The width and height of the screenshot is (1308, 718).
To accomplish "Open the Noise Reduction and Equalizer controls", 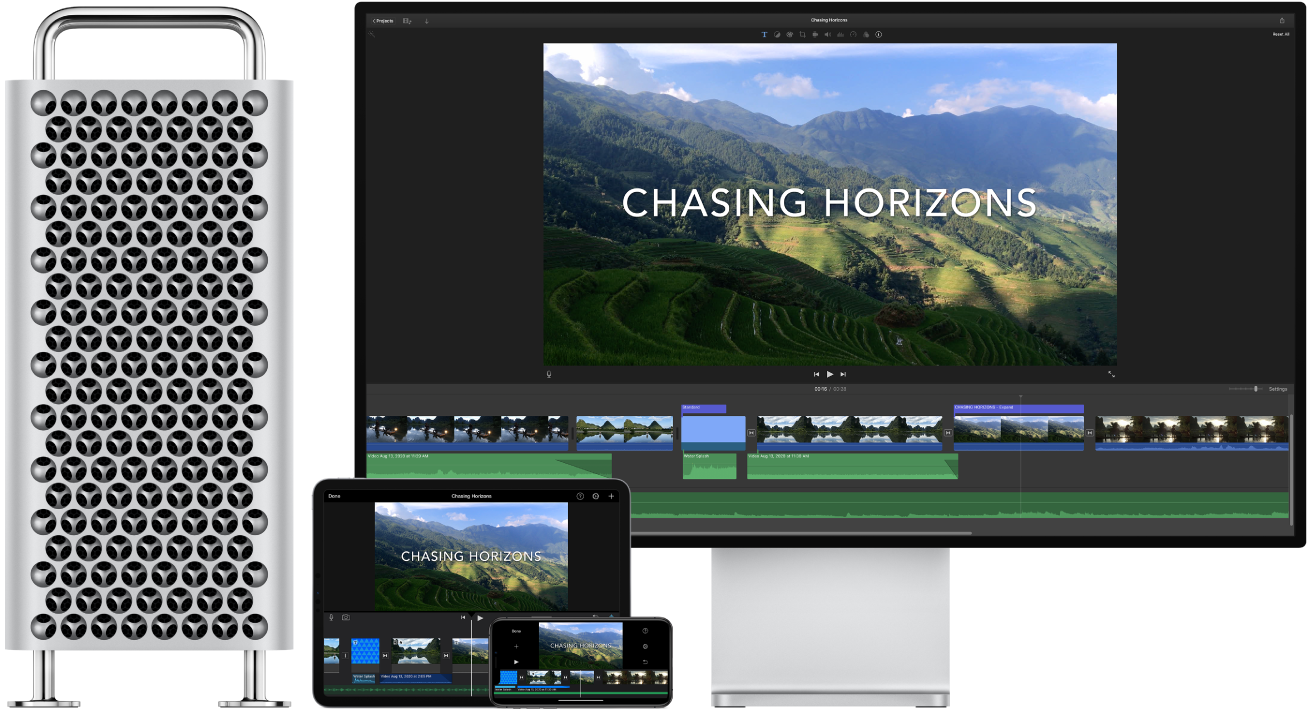I will (x=841, y=34).
